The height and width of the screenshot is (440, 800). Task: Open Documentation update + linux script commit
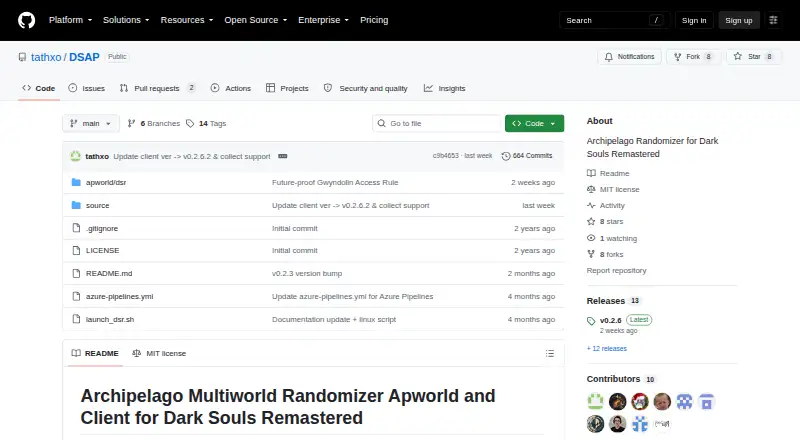coord(334,320)
